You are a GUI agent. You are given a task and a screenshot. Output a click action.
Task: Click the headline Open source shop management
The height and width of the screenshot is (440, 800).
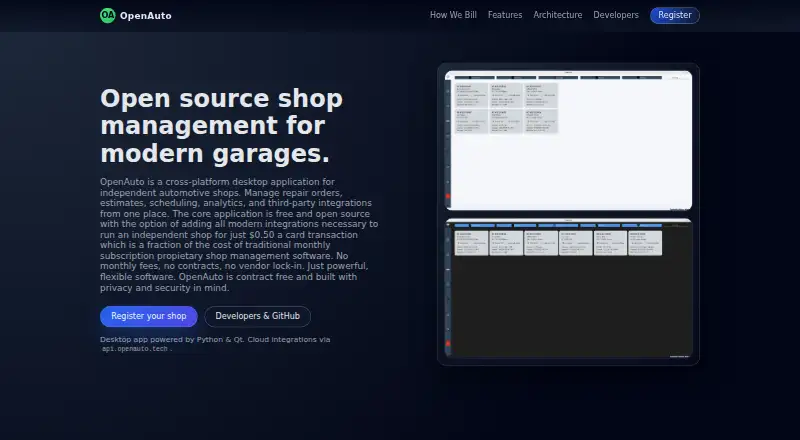coord(221,126)
